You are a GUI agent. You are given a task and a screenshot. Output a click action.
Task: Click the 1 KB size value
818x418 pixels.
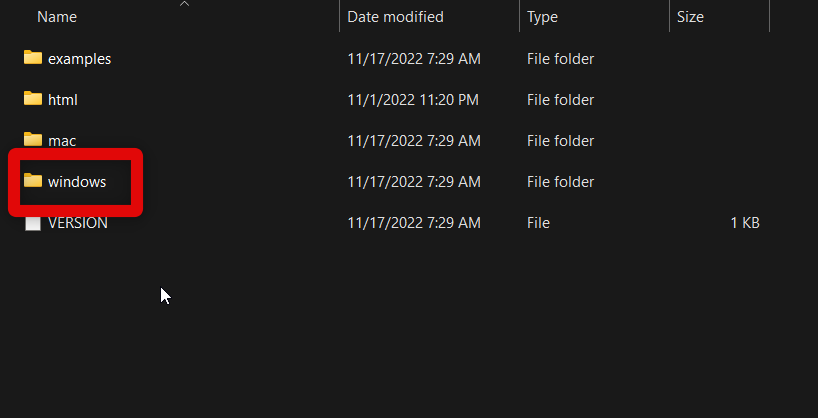pos(744,223)
